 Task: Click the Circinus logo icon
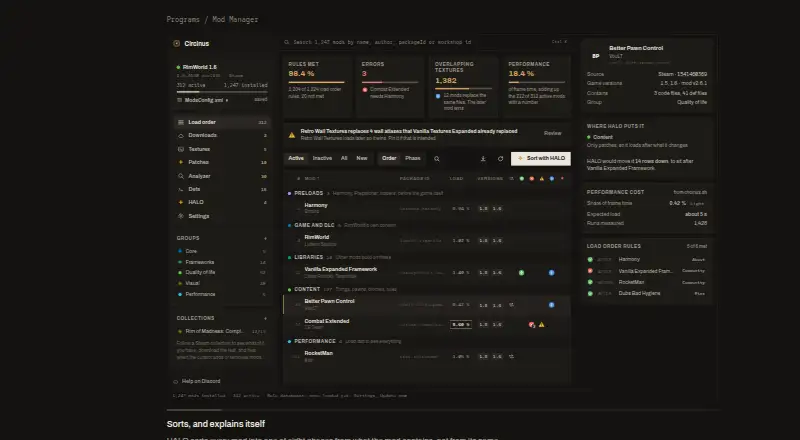point(177,43)
